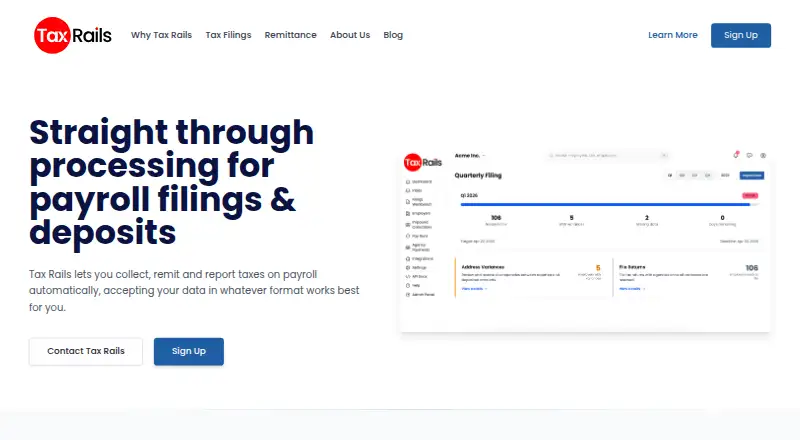Open the Why Tax Rails menu item
Viewport: 800px width, 440px height.
(x=161, y=35)
